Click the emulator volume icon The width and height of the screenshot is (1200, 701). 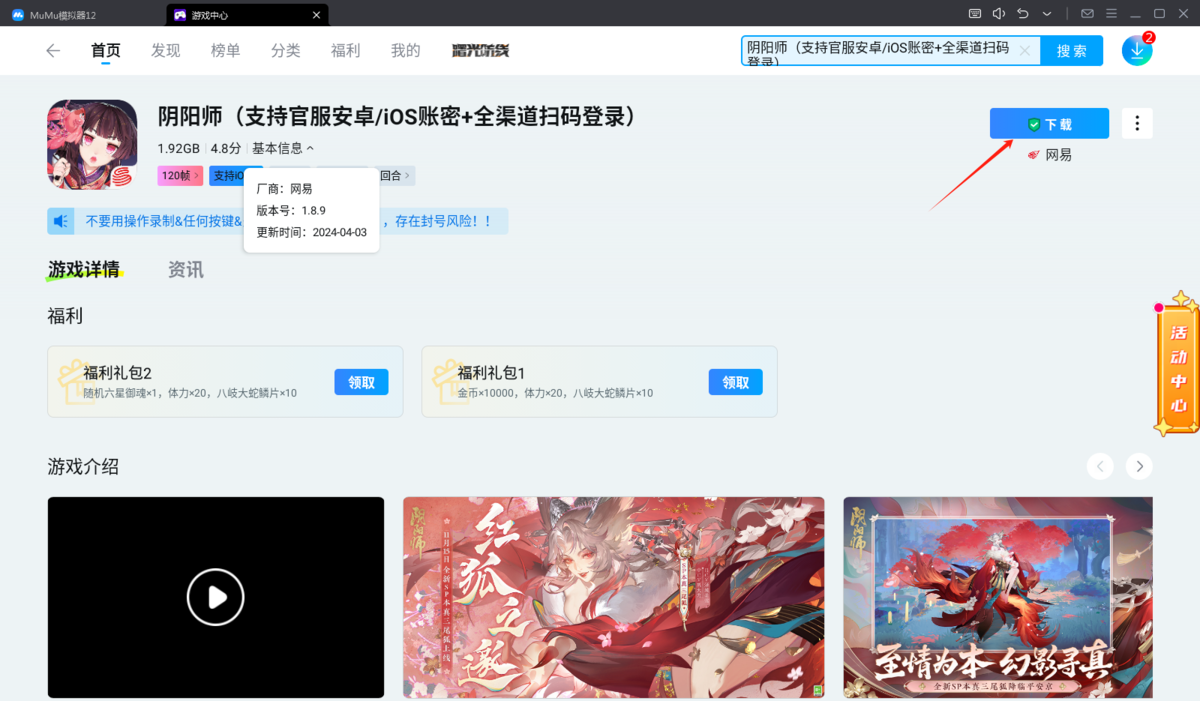999,14
